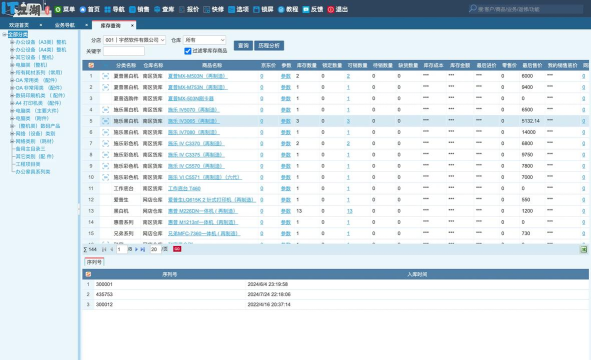Open the 兄弟MFC-7360一体机 product link

point(204,233)
